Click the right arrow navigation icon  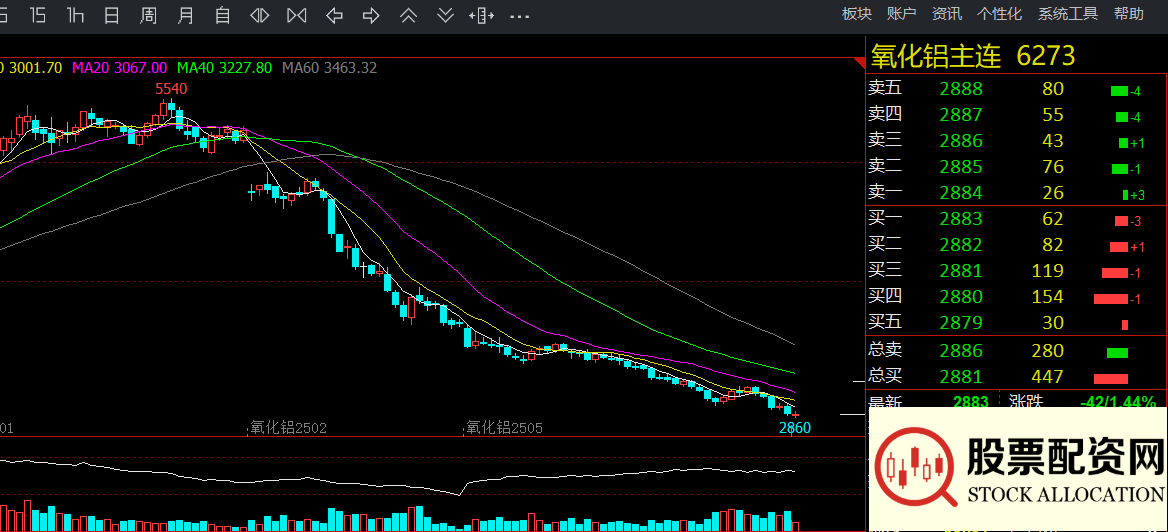371,15
